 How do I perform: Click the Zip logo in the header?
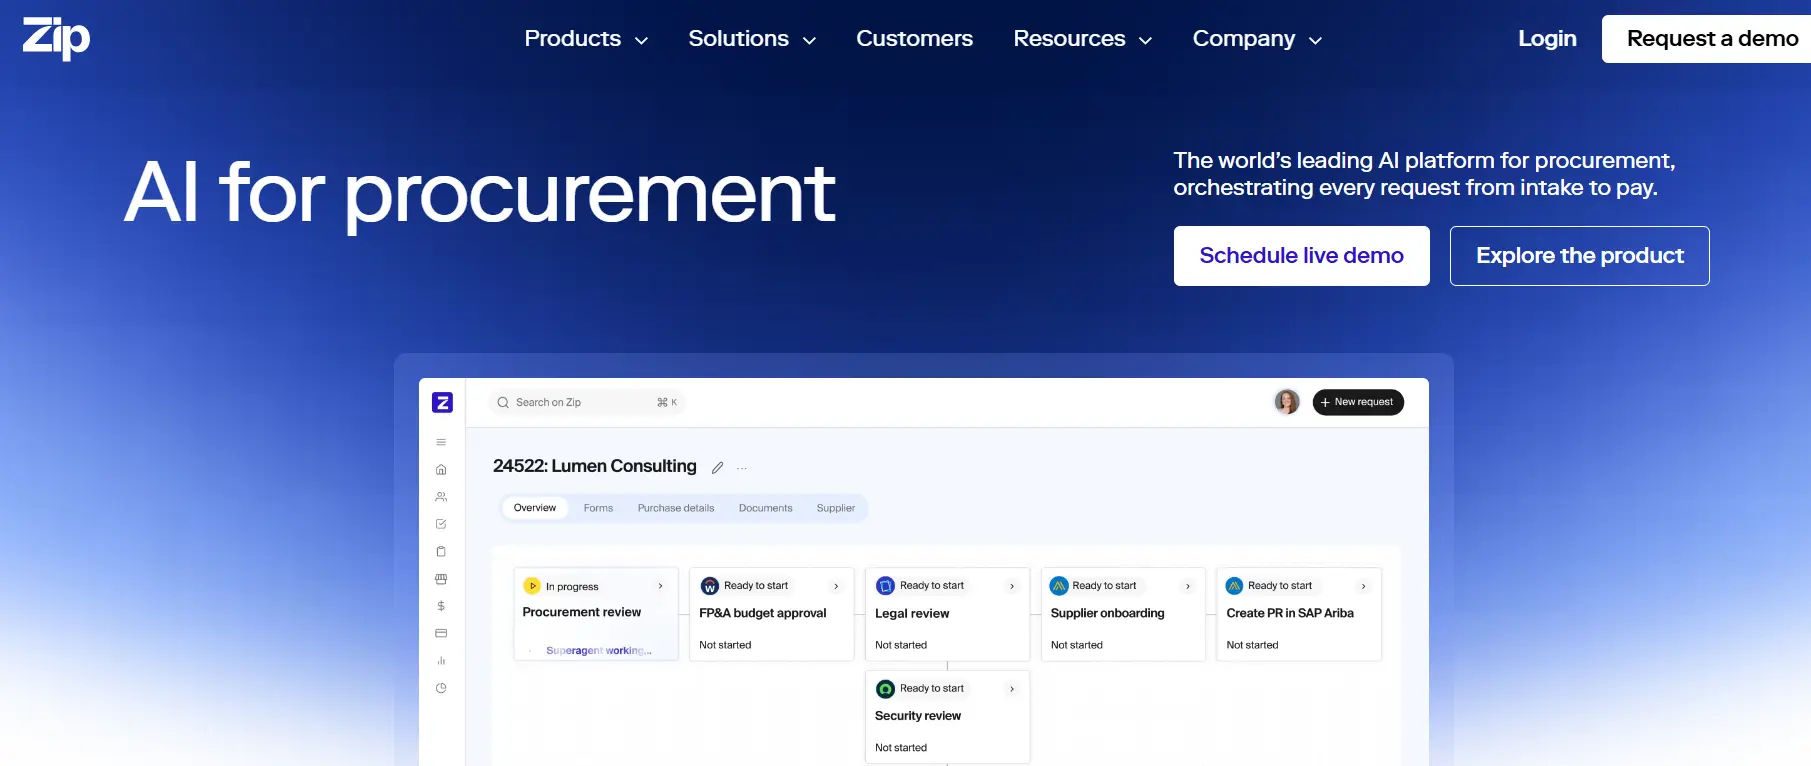point(56,38)
